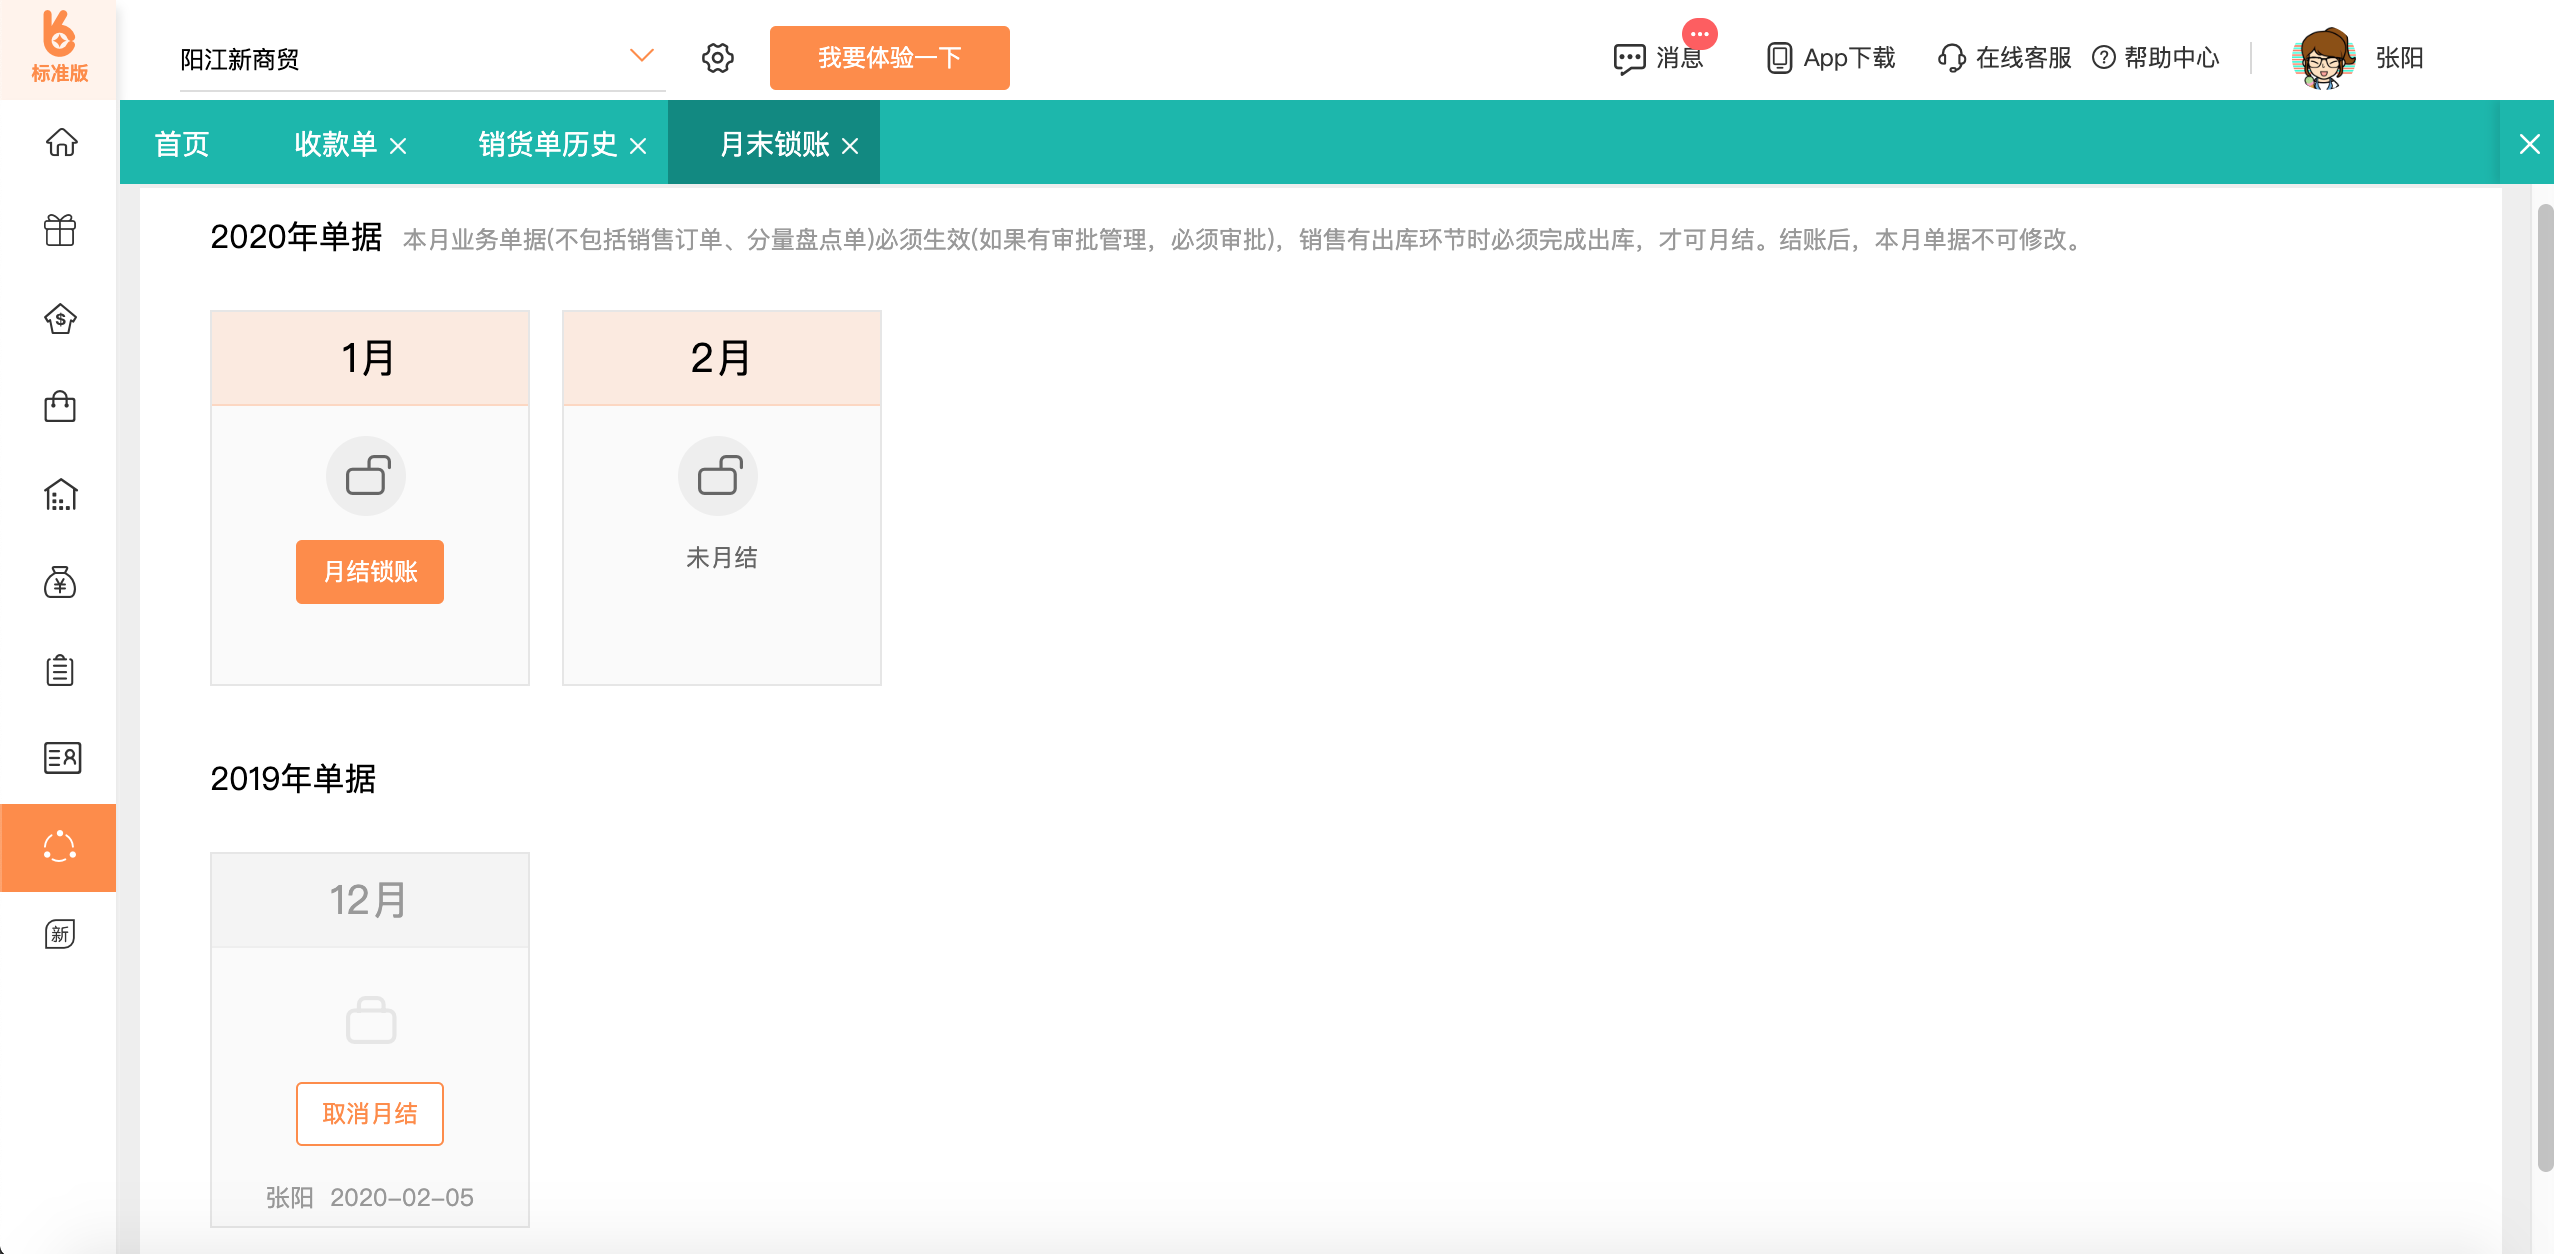Open the gifts/rewards sidebar icon

(x=60, y=230)
